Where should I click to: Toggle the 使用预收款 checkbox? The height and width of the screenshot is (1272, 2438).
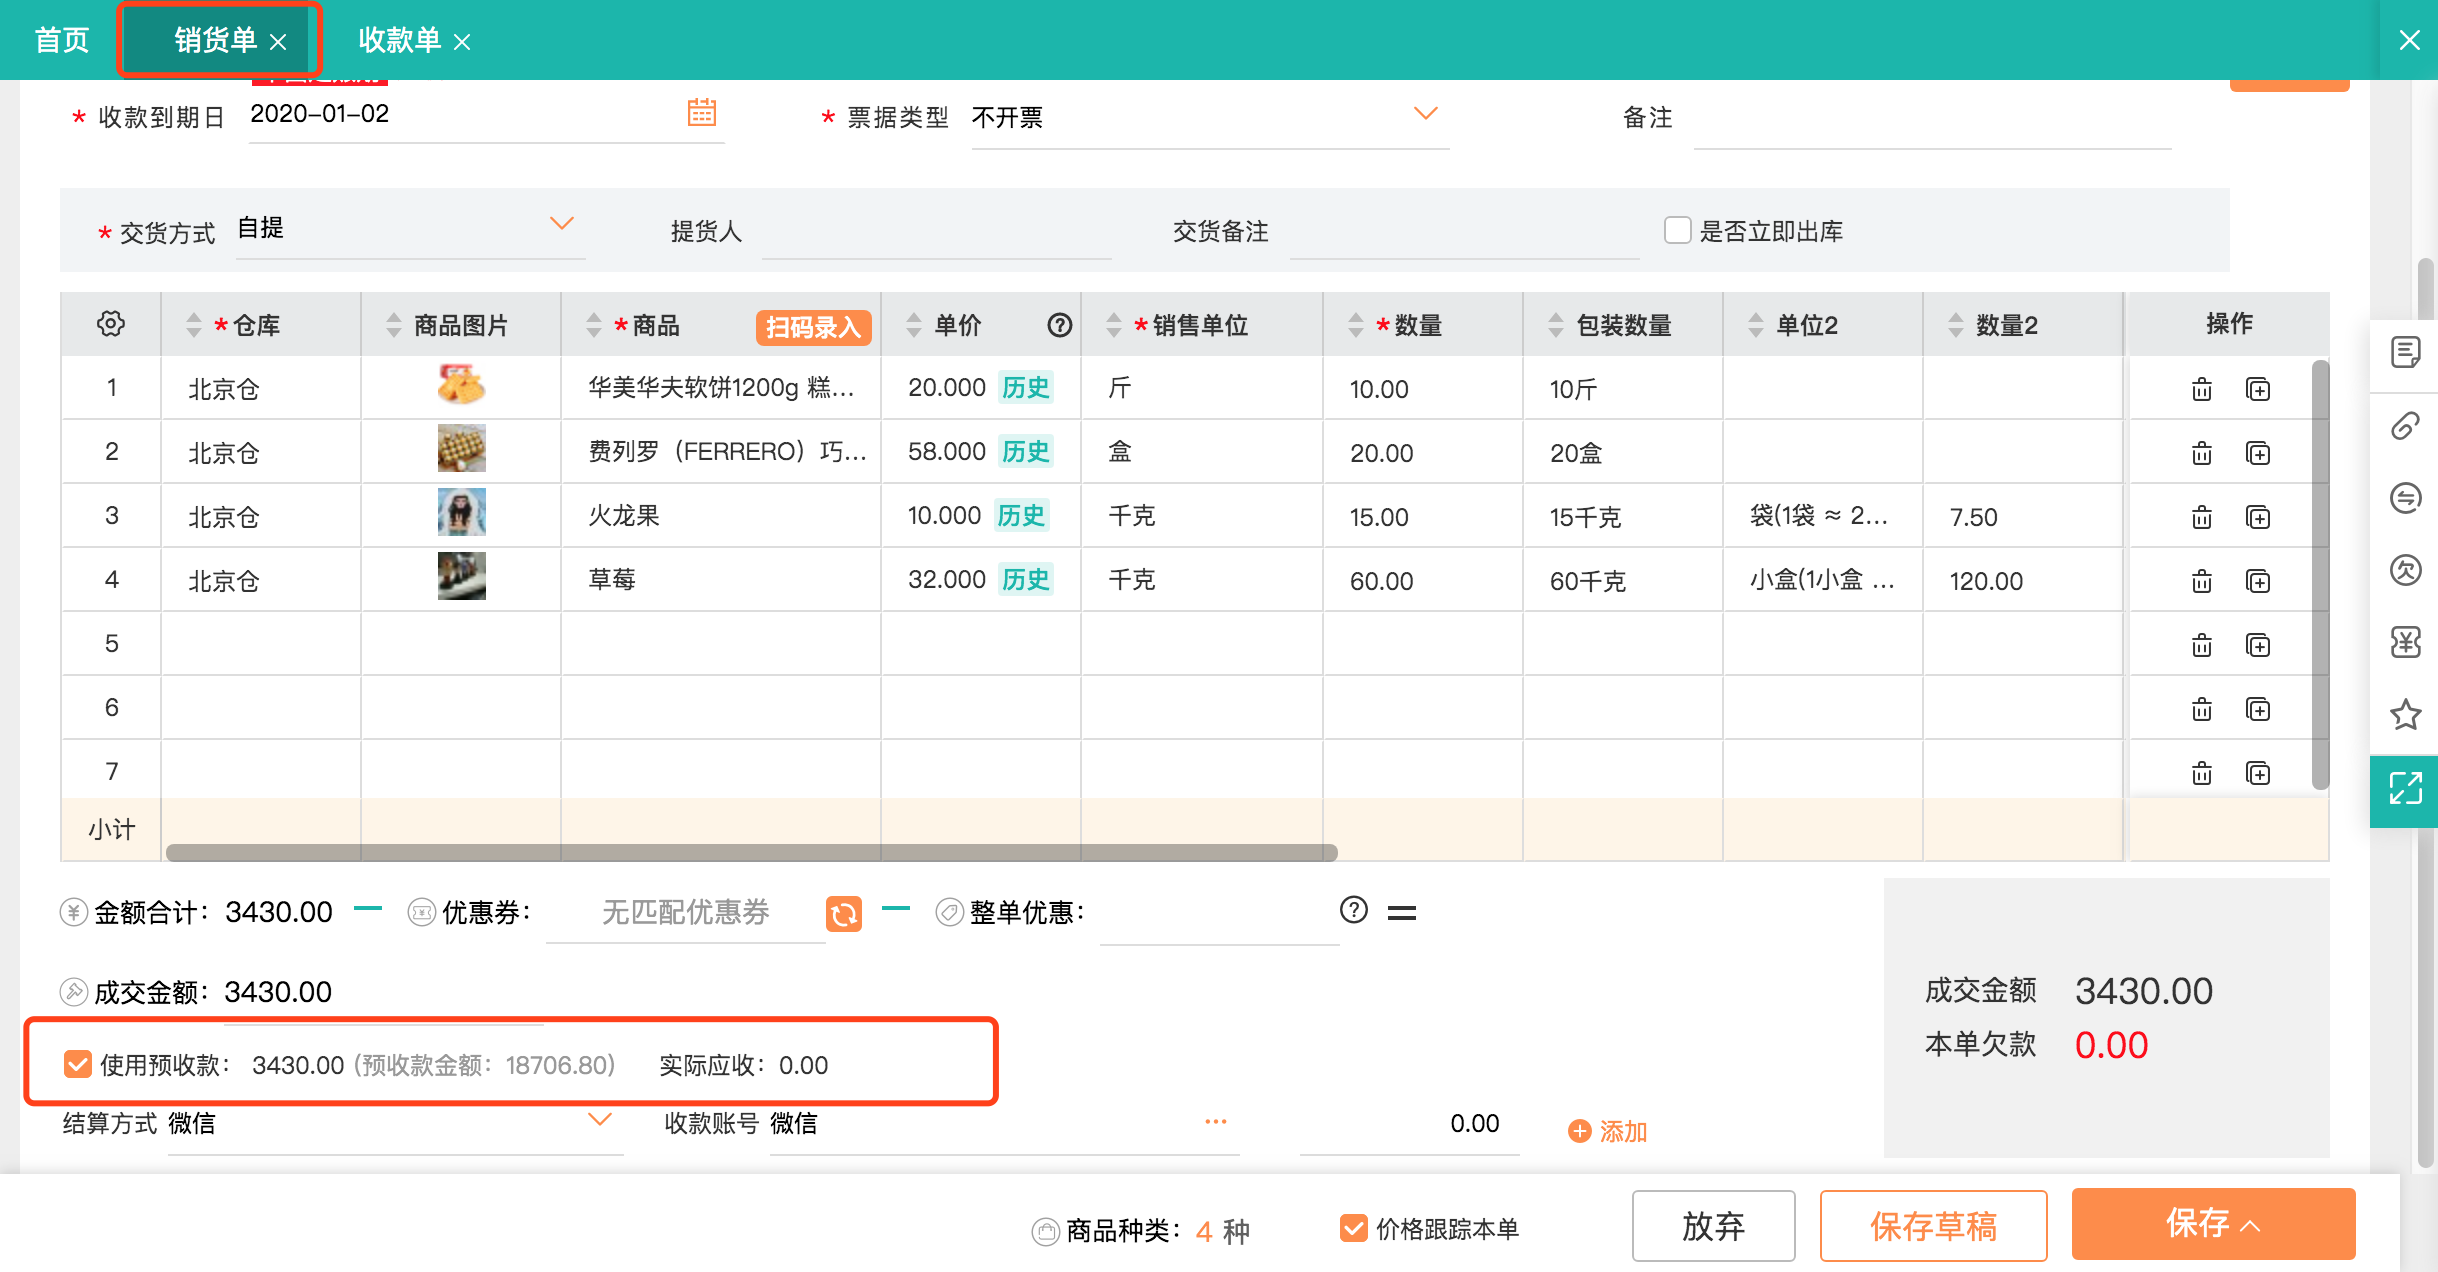tap(76, 1064)
